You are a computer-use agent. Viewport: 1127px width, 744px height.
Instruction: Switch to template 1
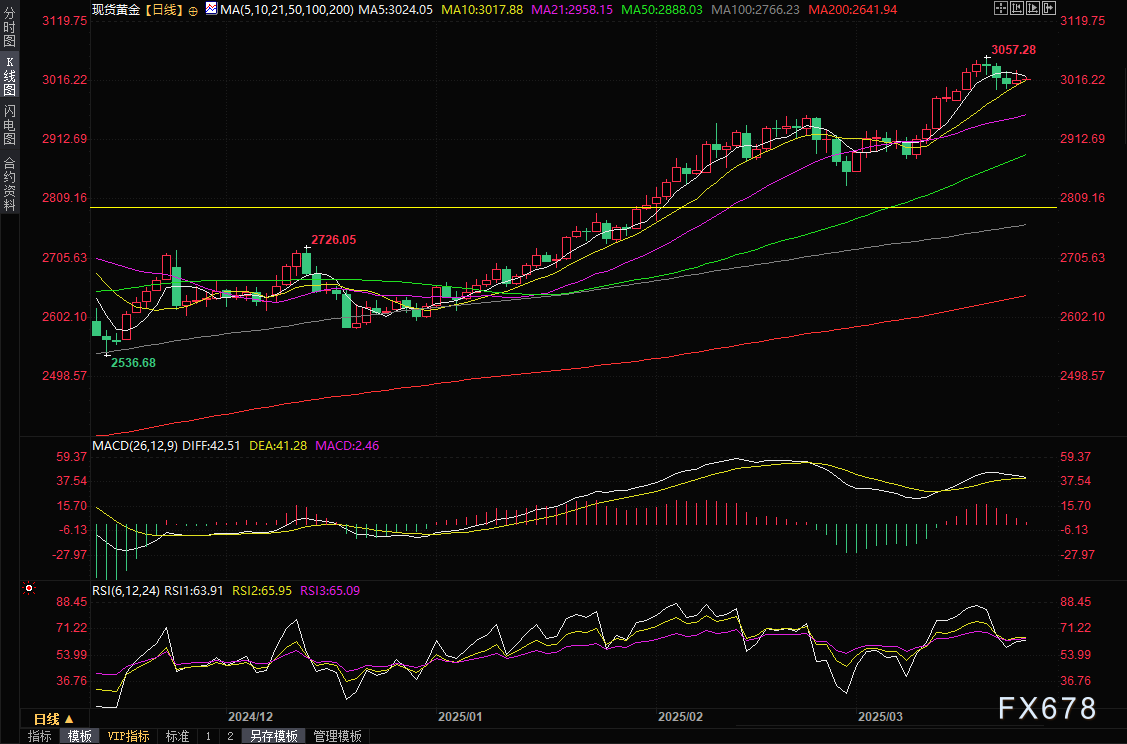pyautogui.click(x=208, y=736)
